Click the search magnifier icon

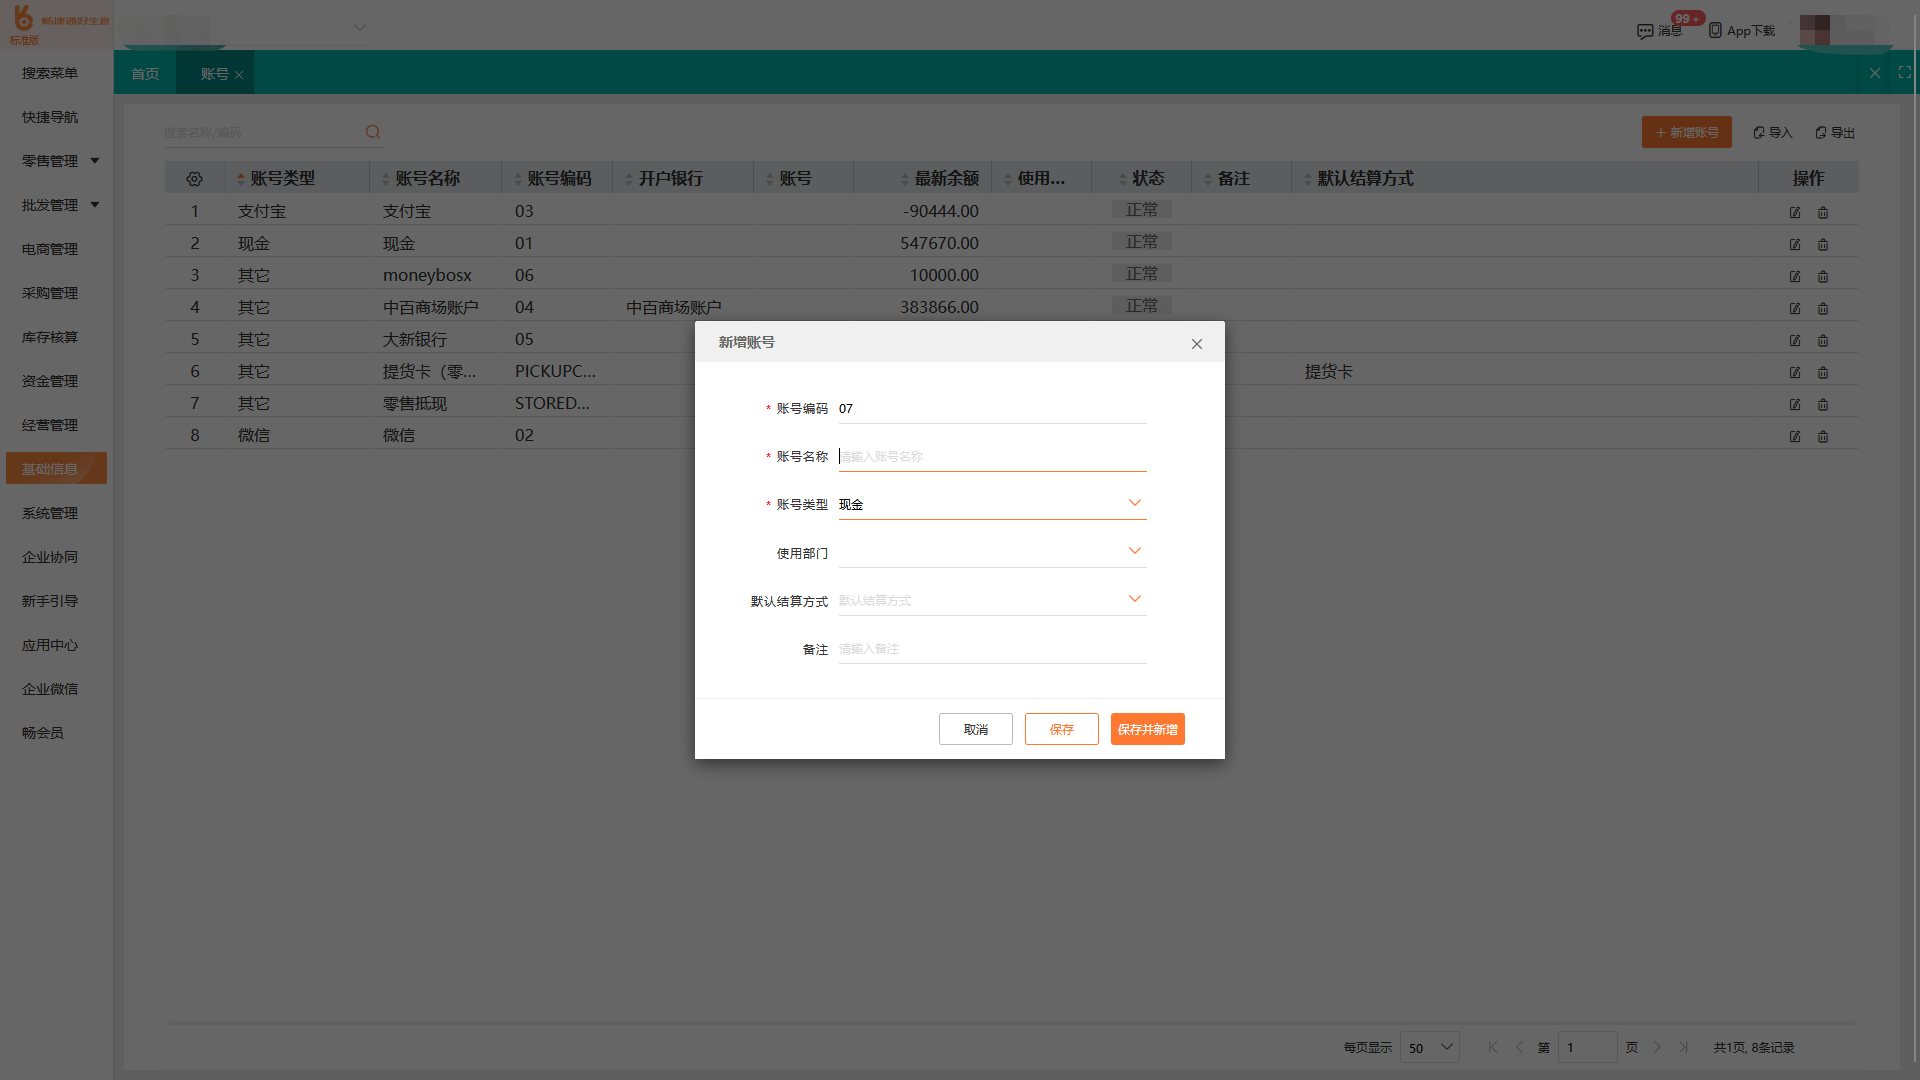[x=373, y=132]
